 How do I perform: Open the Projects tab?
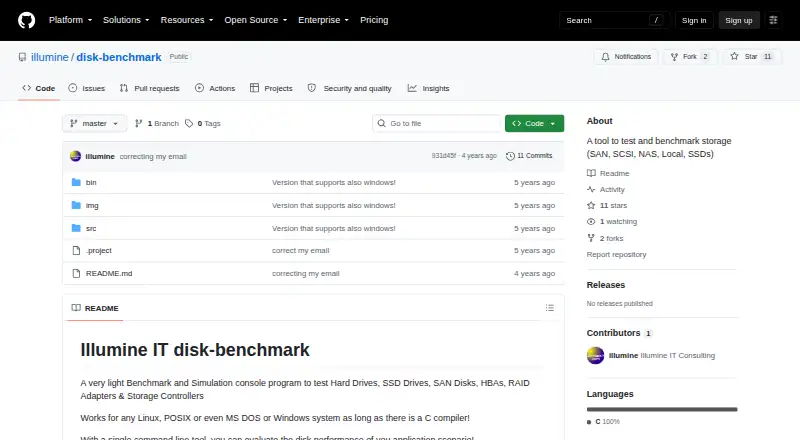pos(271,88)
